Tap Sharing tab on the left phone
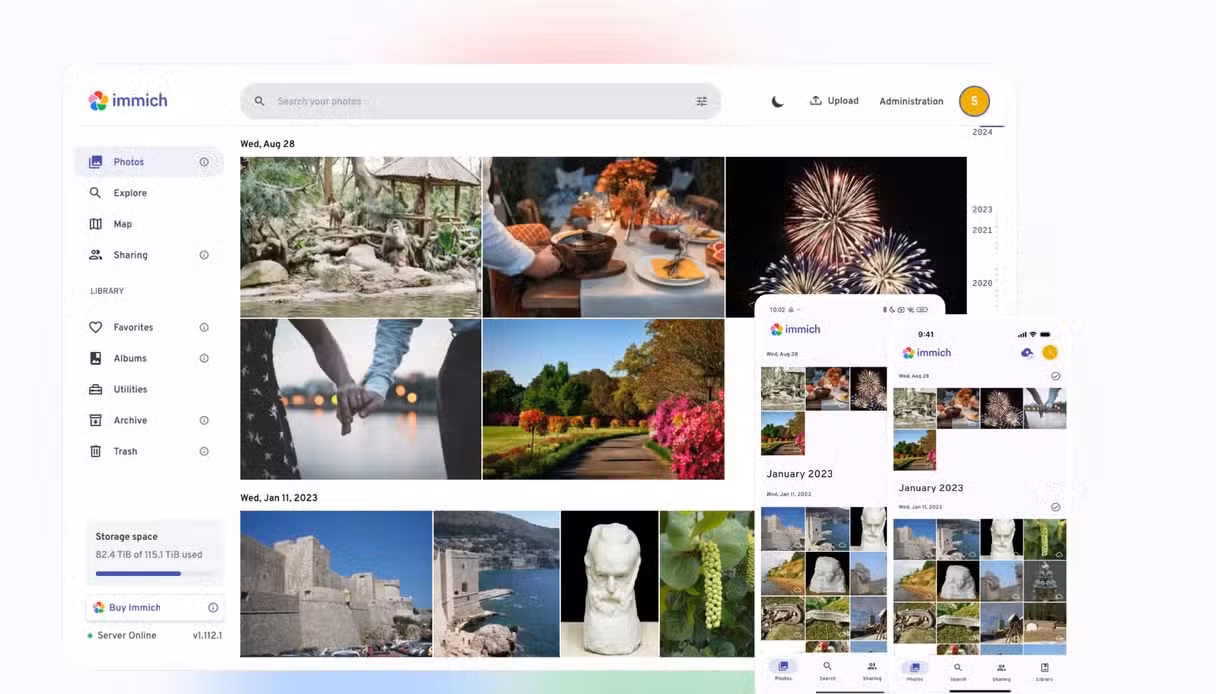Viewport: 1216px width, 694px height. [x=872, y=670]
